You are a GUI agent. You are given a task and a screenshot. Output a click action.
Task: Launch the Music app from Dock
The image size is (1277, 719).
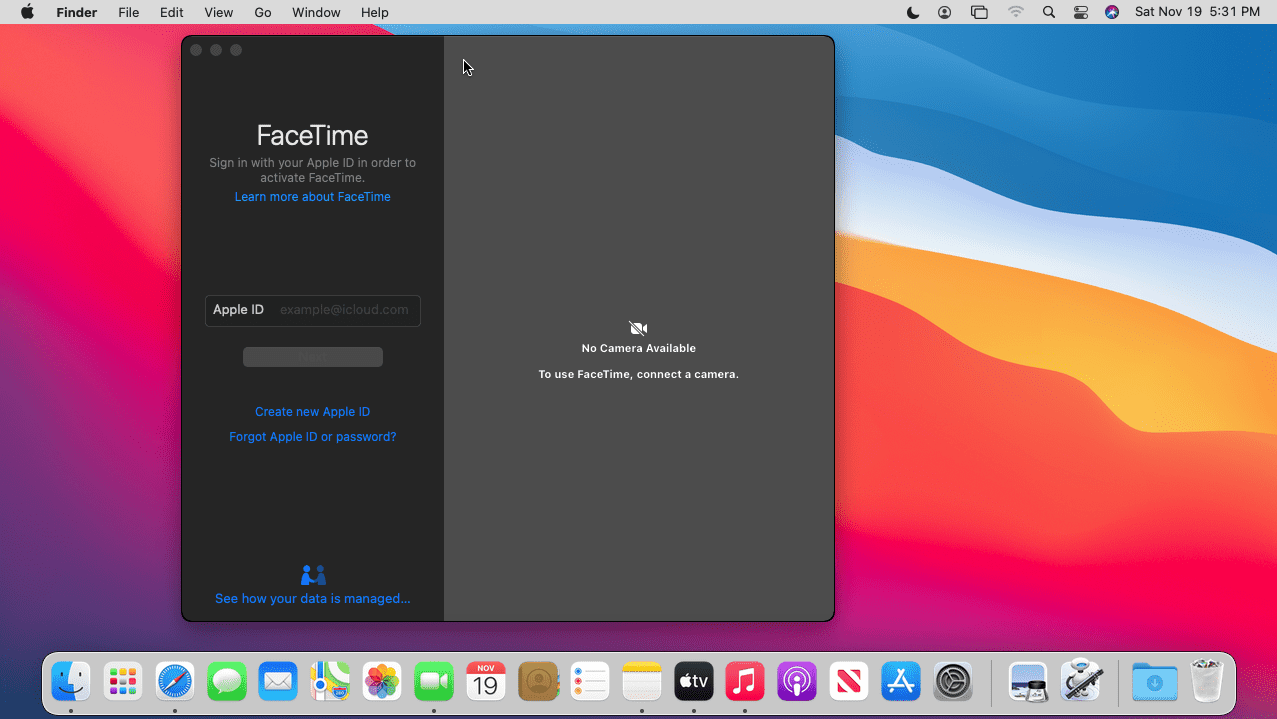745,682
